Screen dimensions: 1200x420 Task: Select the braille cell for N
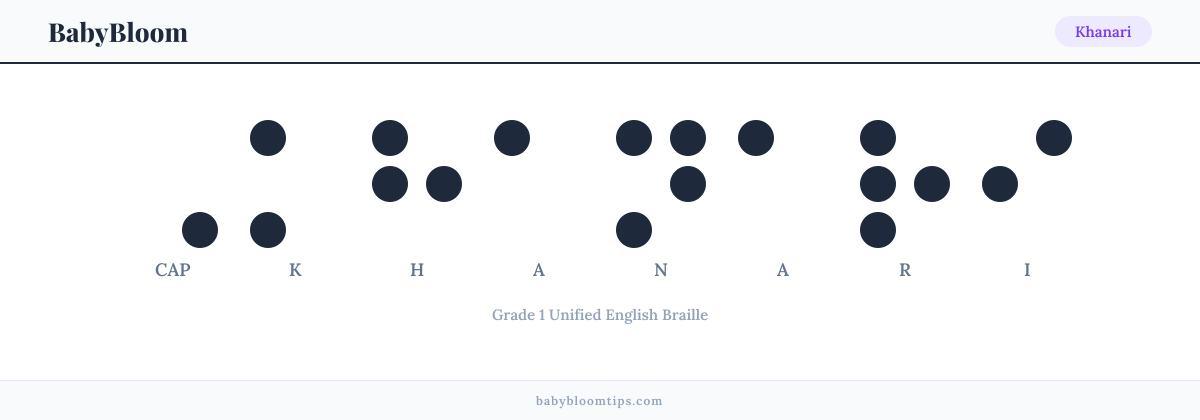click(x=661, y=184)
